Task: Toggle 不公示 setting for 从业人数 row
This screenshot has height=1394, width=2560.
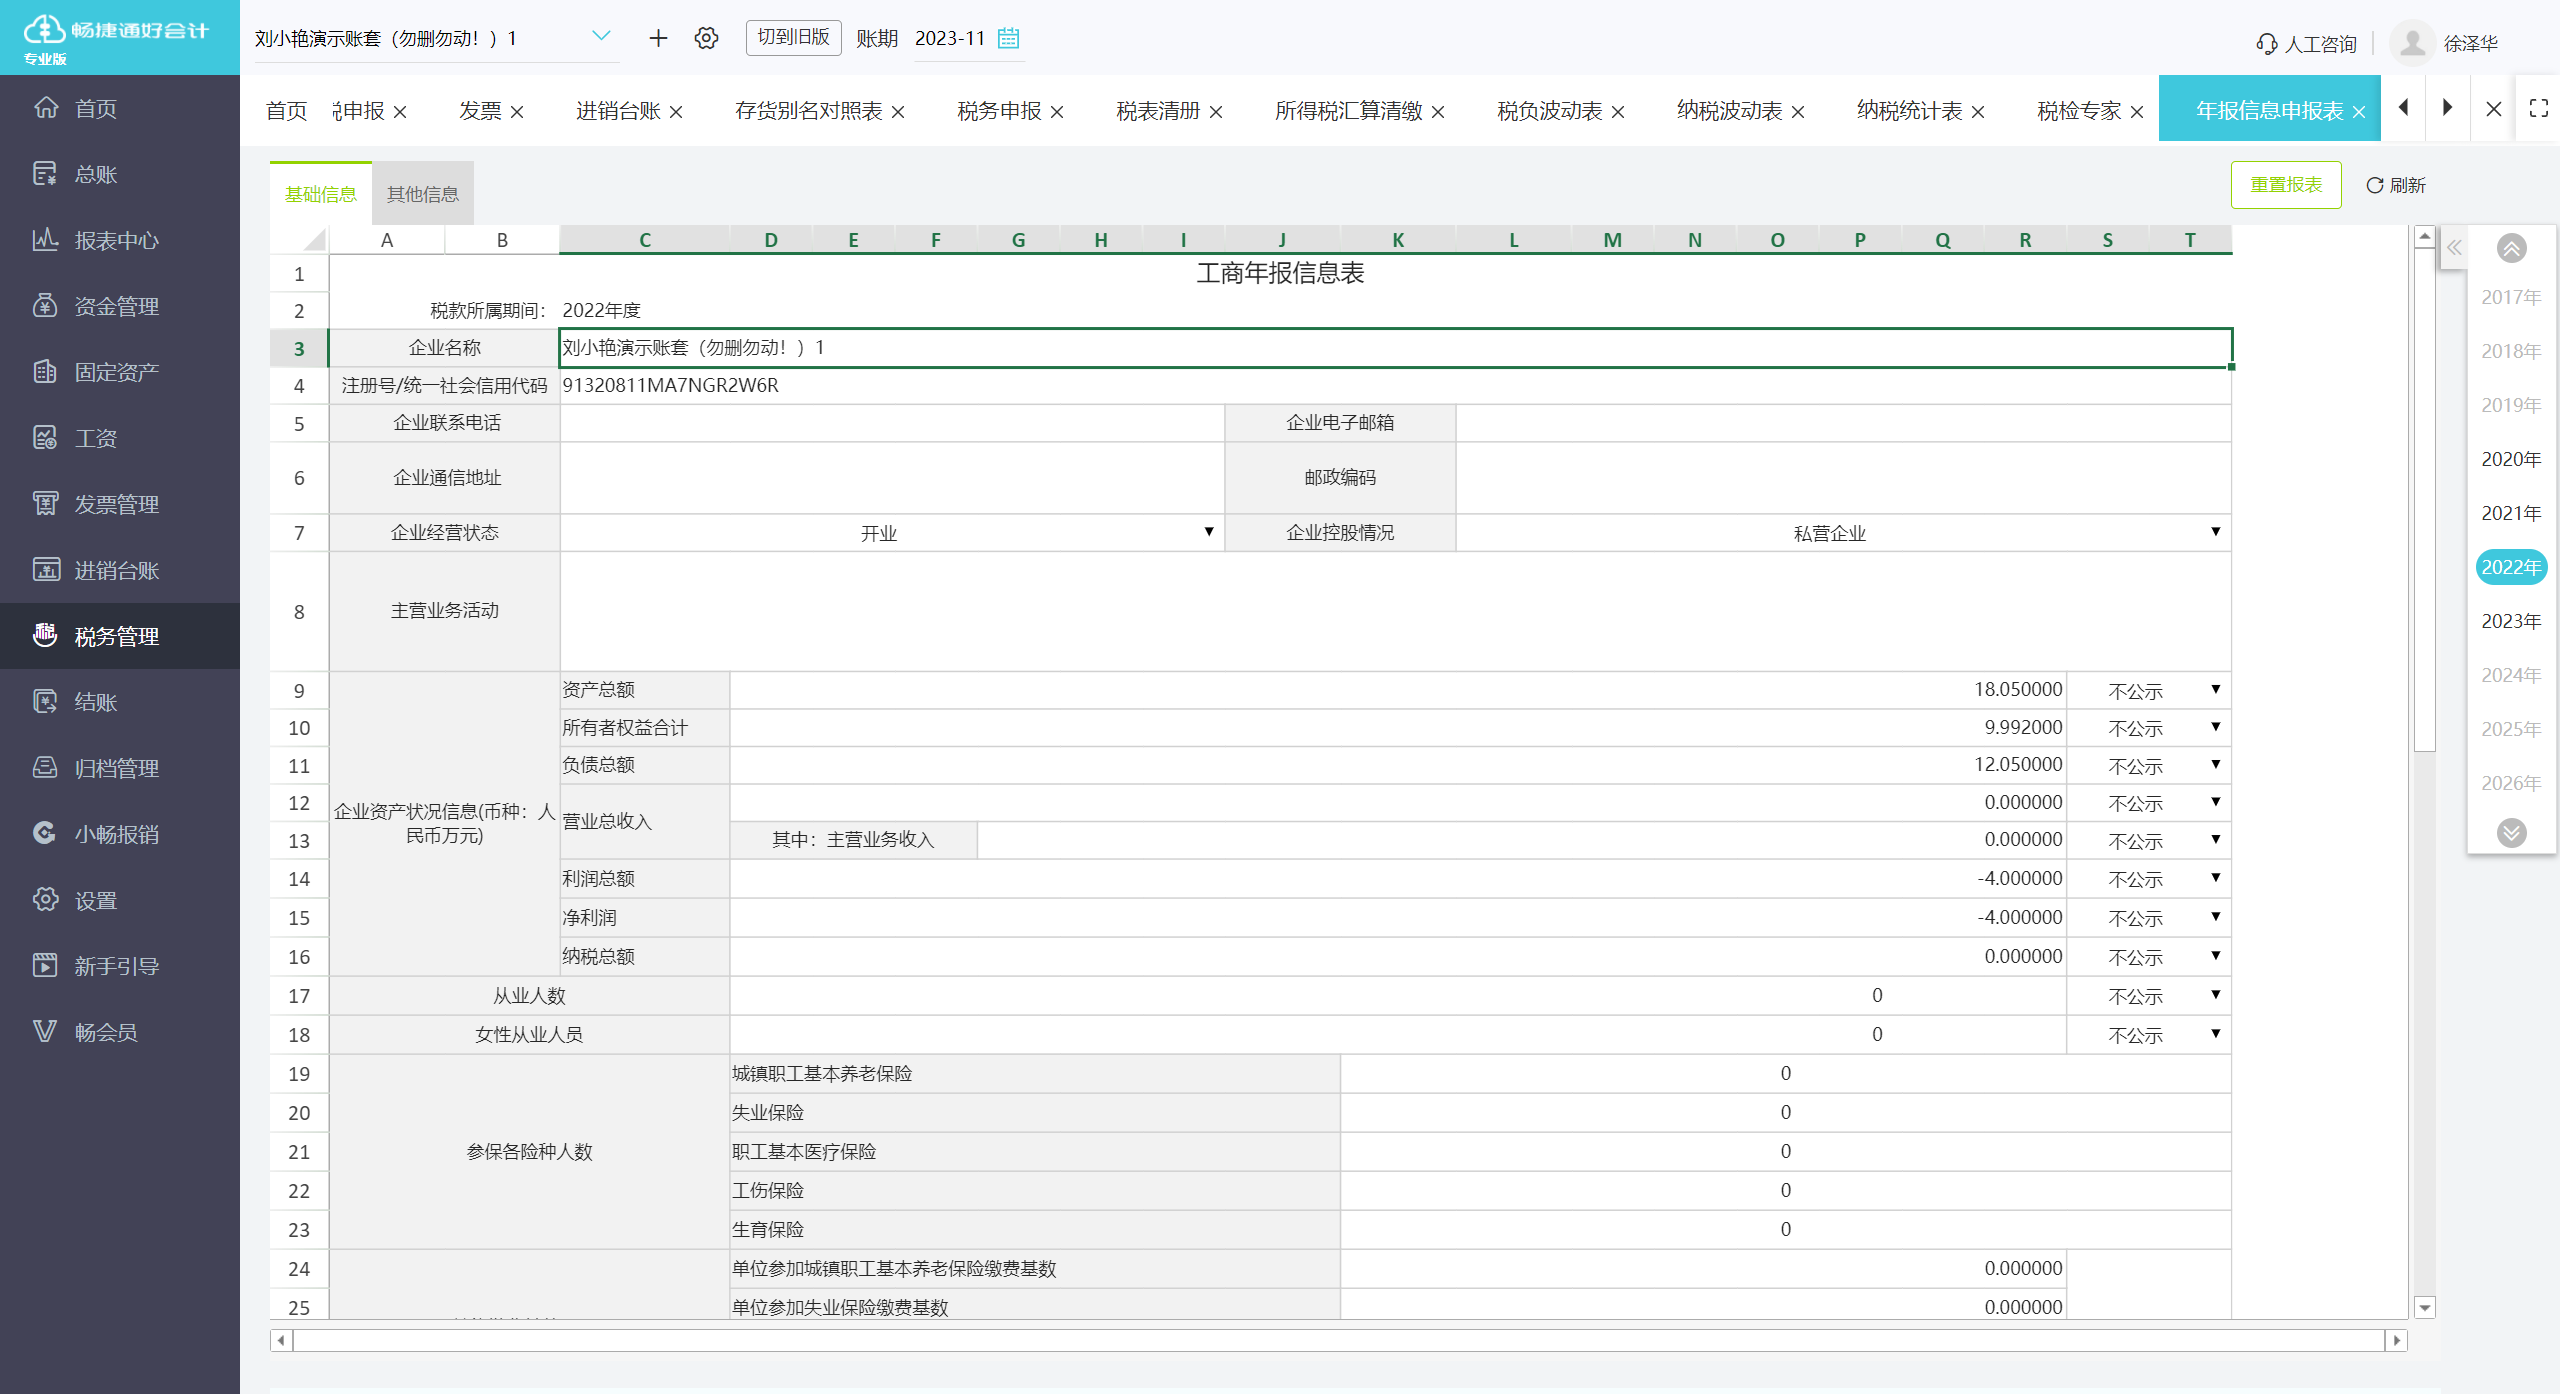Action: pyautogui.click(x=2215, y=994)
